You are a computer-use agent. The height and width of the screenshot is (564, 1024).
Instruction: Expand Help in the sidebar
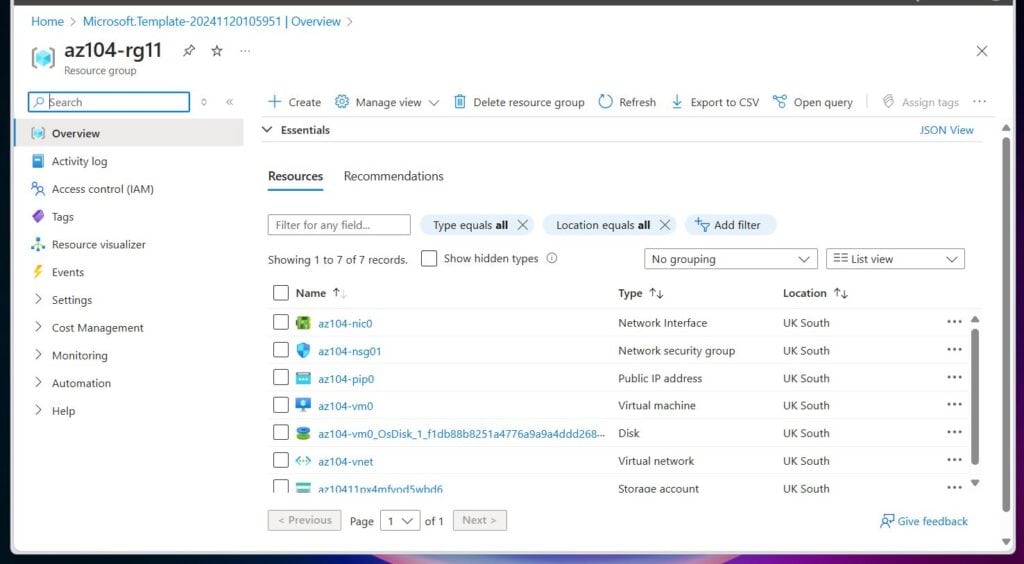pos(38,411)
